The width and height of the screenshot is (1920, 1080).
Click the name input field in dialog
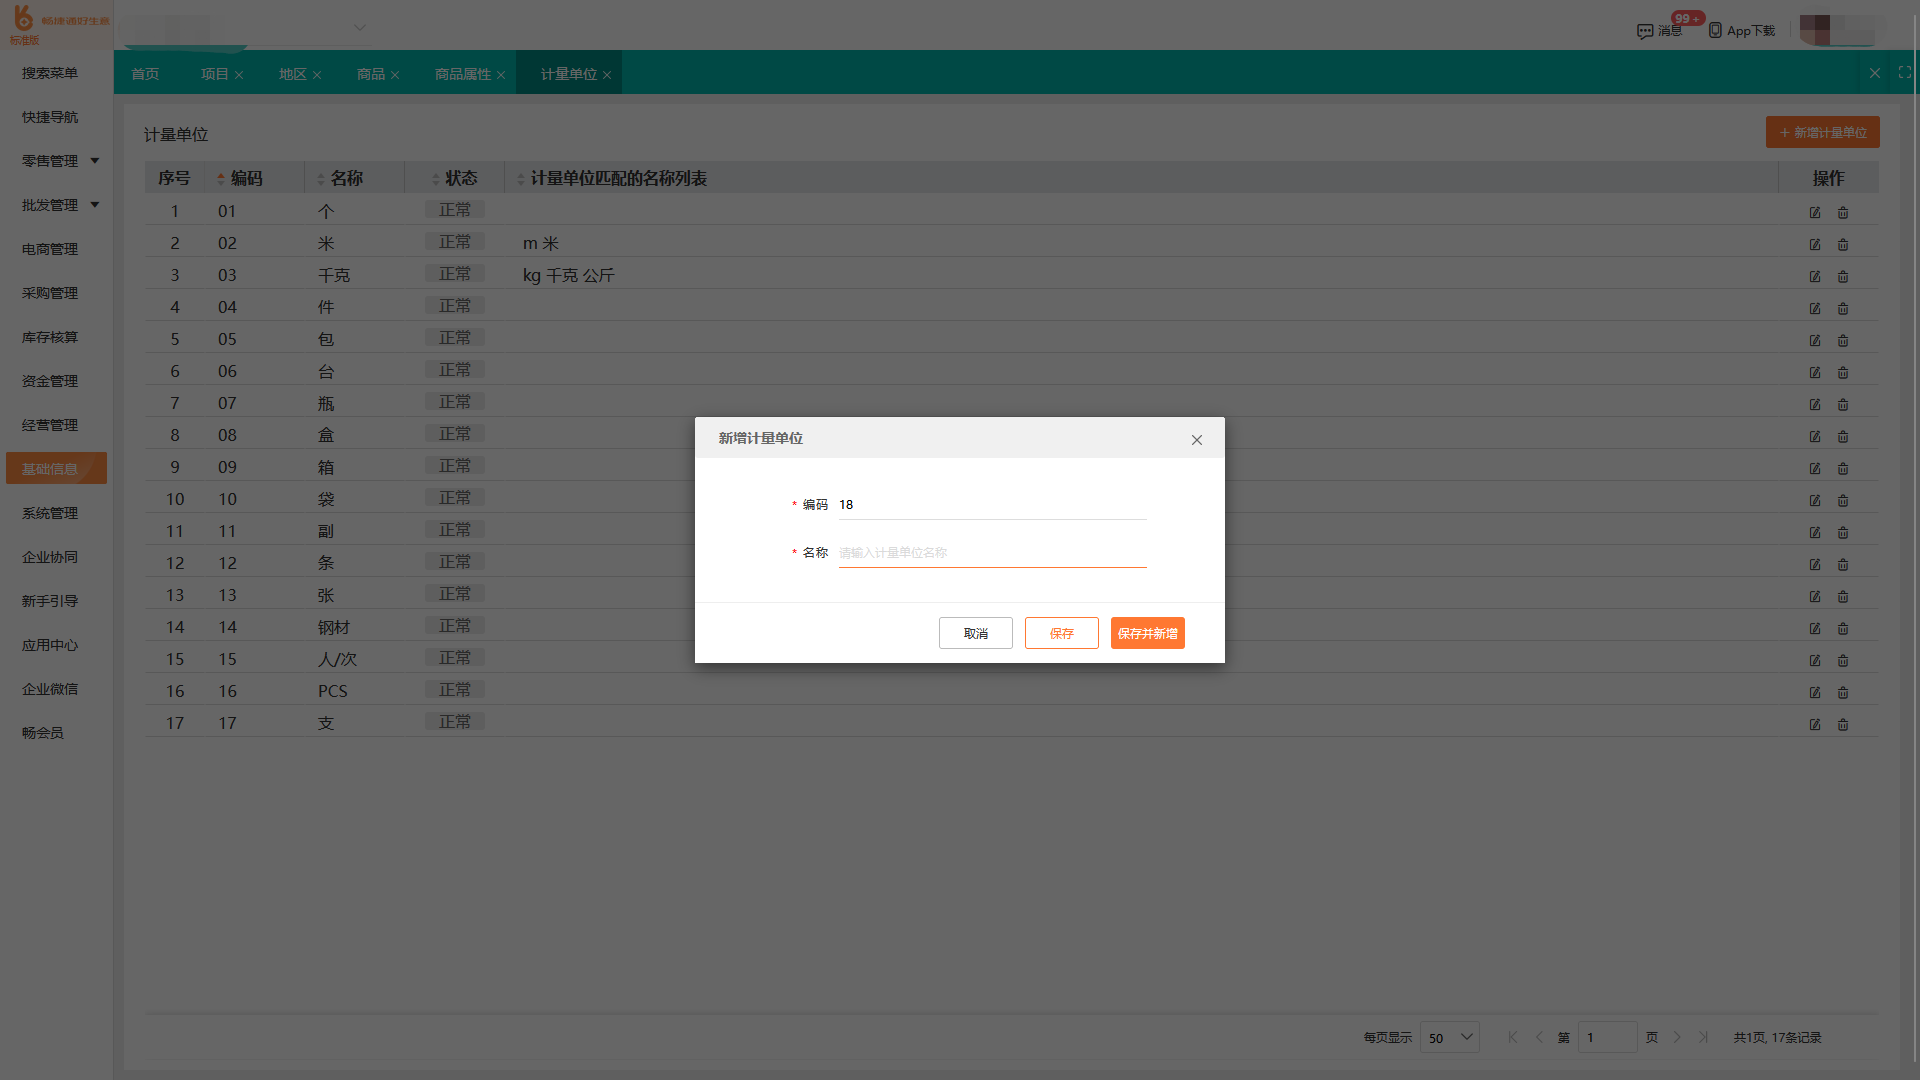992,551
